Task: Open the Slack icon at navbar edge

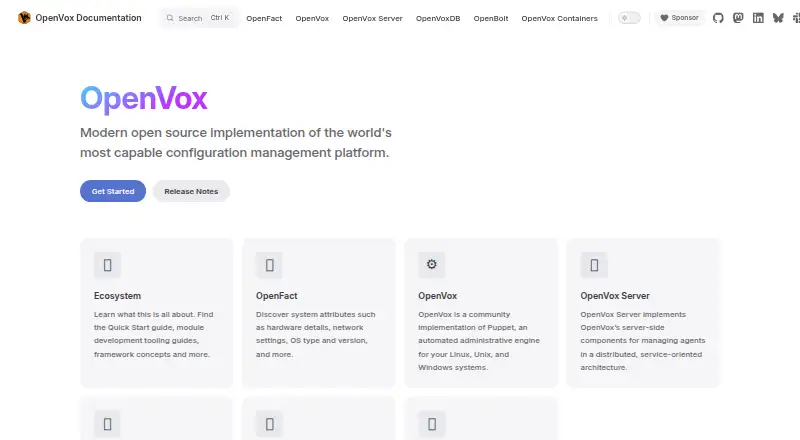Action: 796,18
